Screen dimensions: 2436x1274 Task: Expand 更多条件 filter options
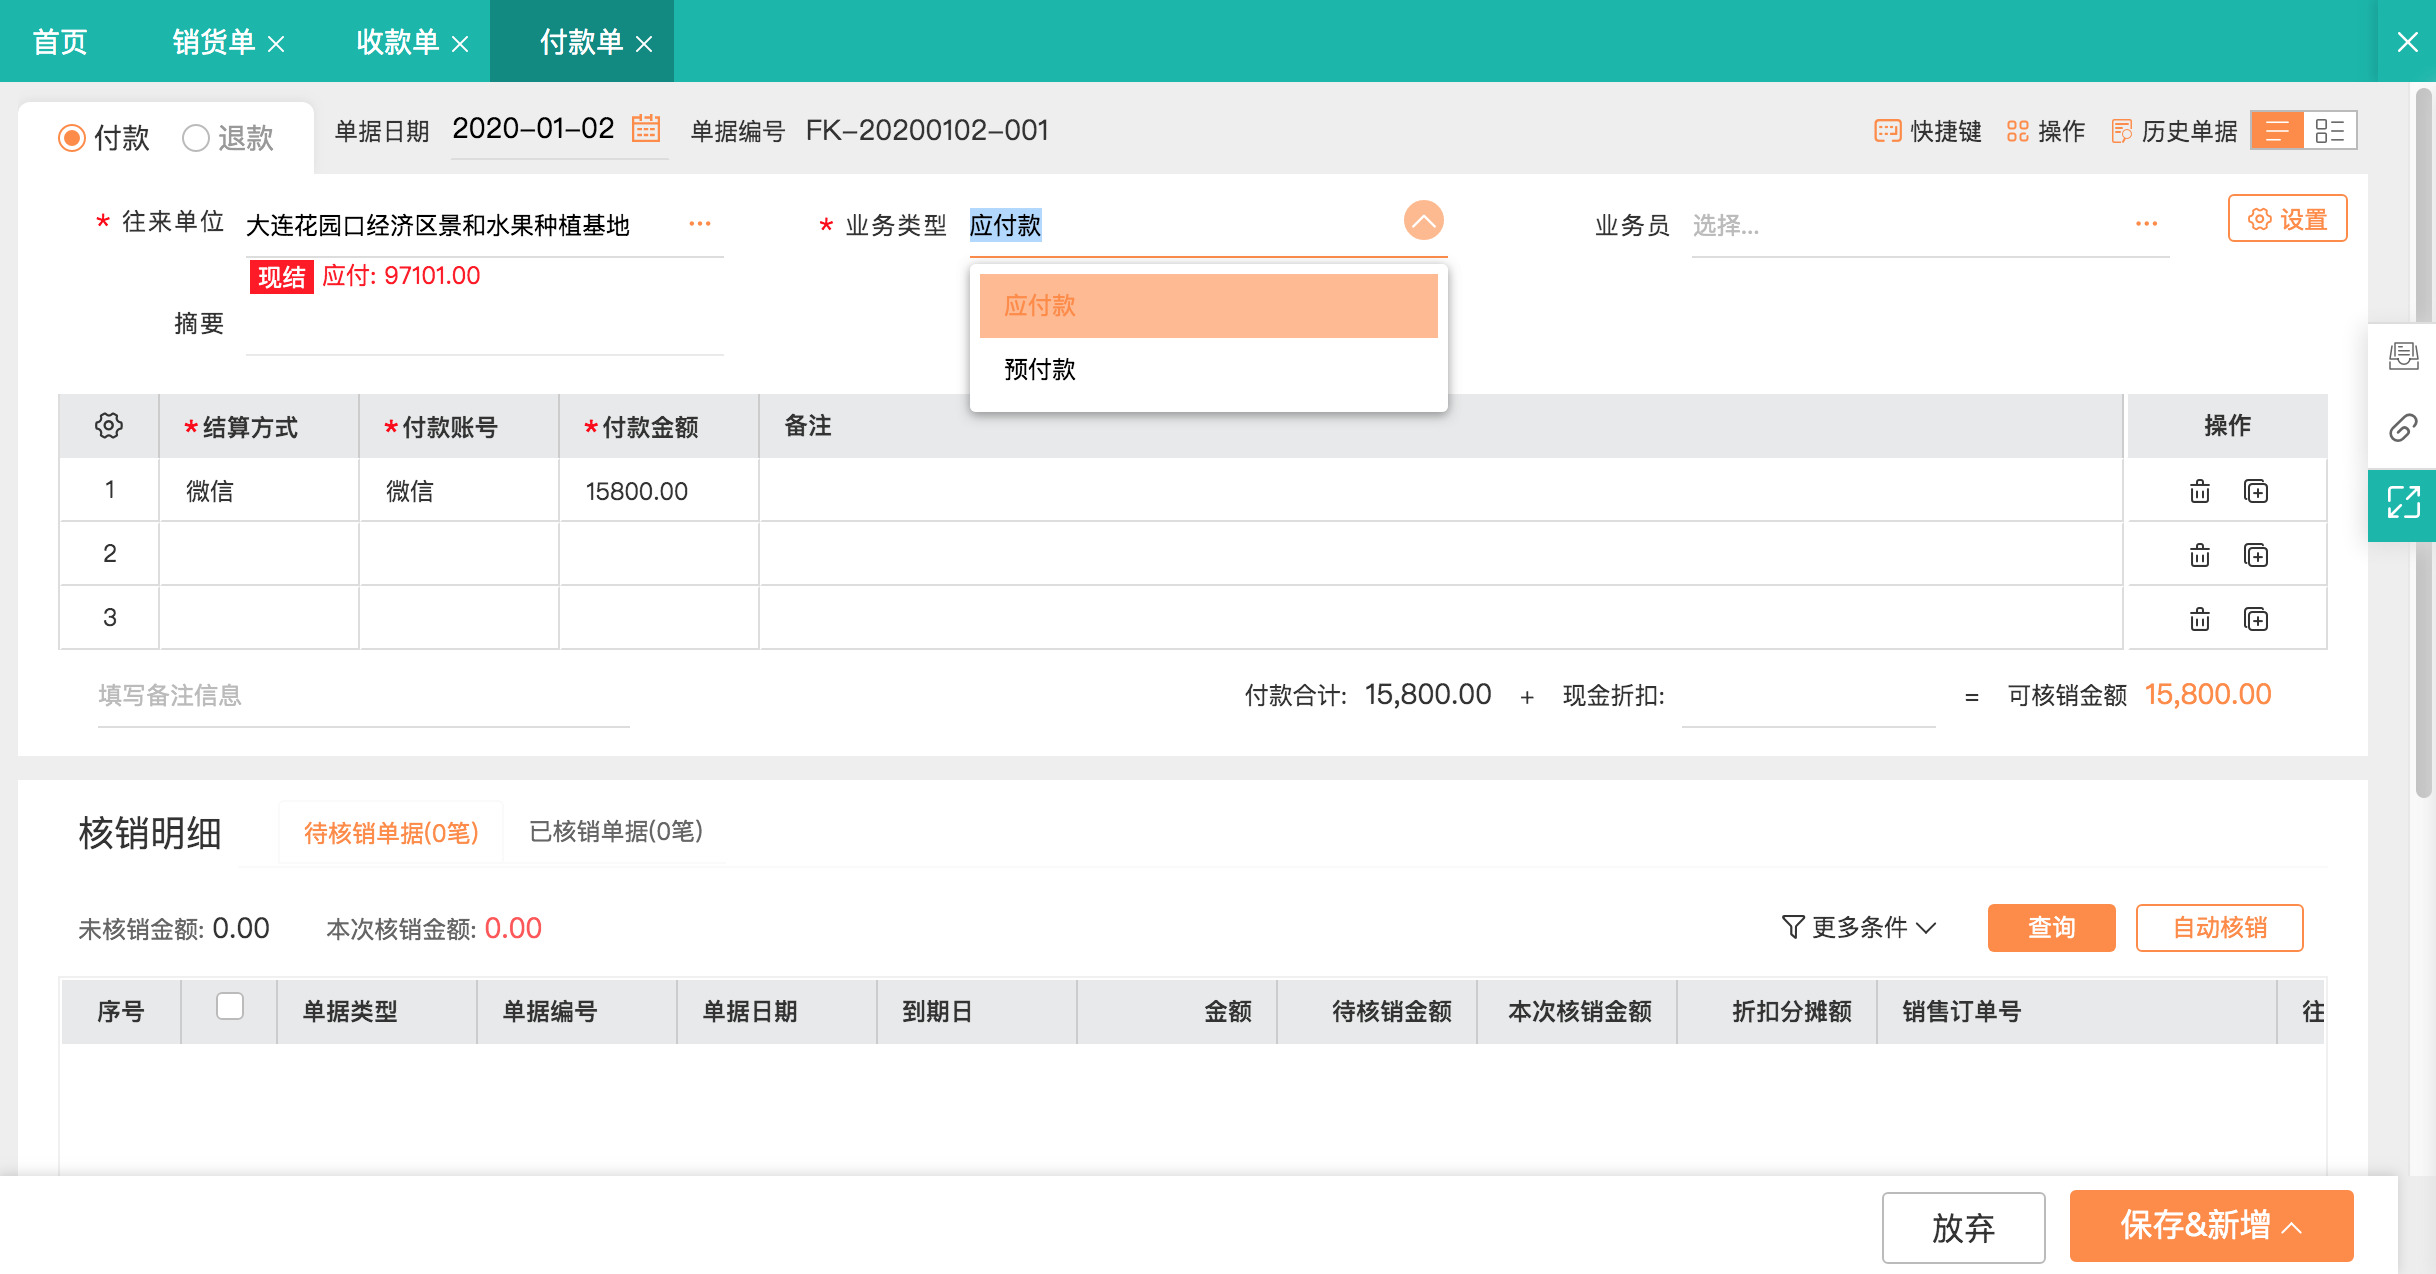[x=1861, y=926]
